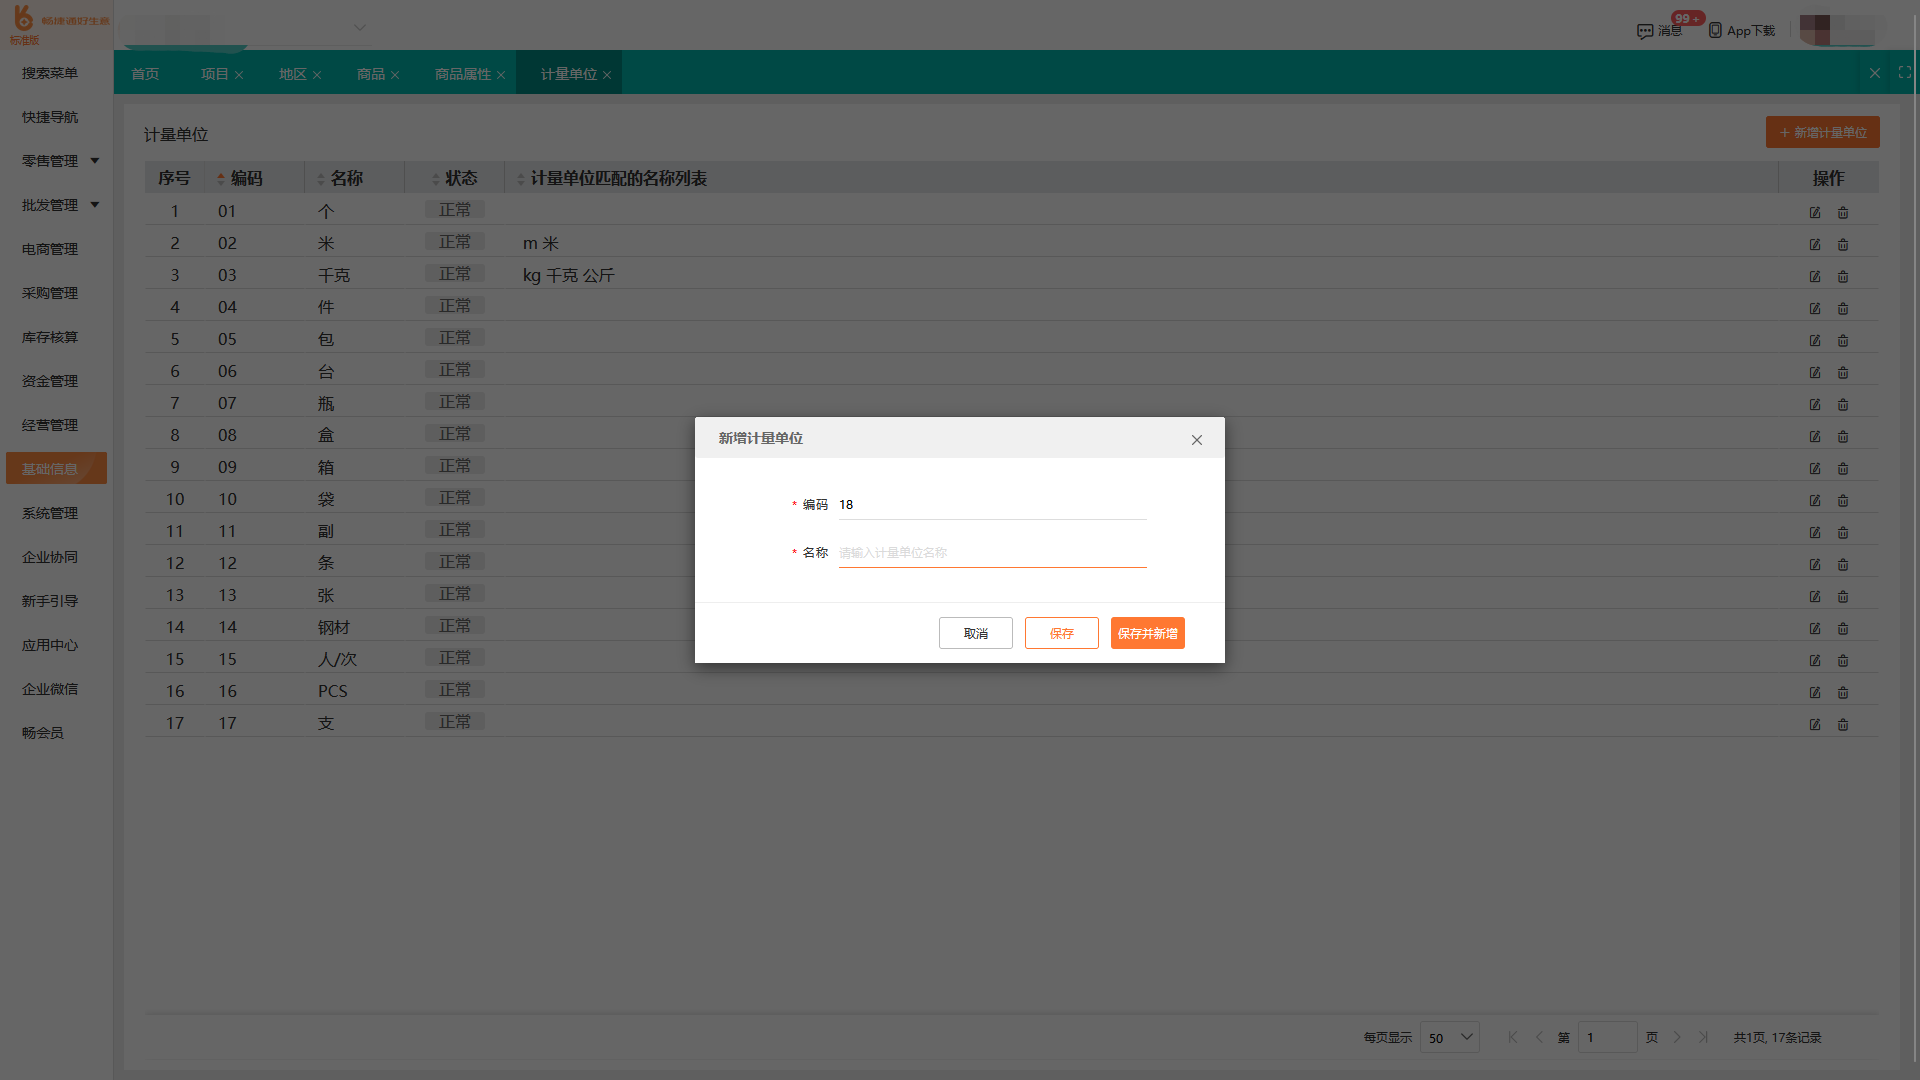Click the edit icon for row 5

coord(1815,339)
